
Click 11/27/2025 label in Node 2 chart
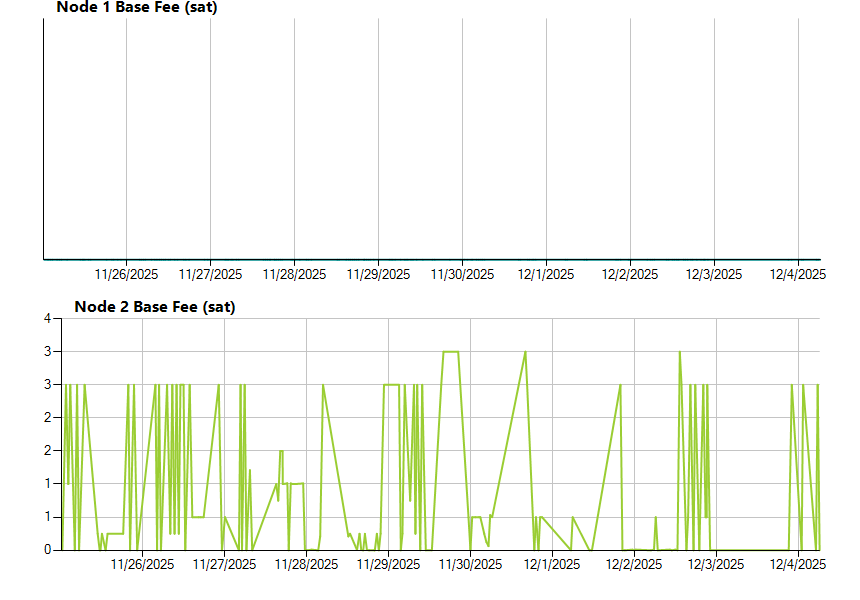(x=224, y=565)
